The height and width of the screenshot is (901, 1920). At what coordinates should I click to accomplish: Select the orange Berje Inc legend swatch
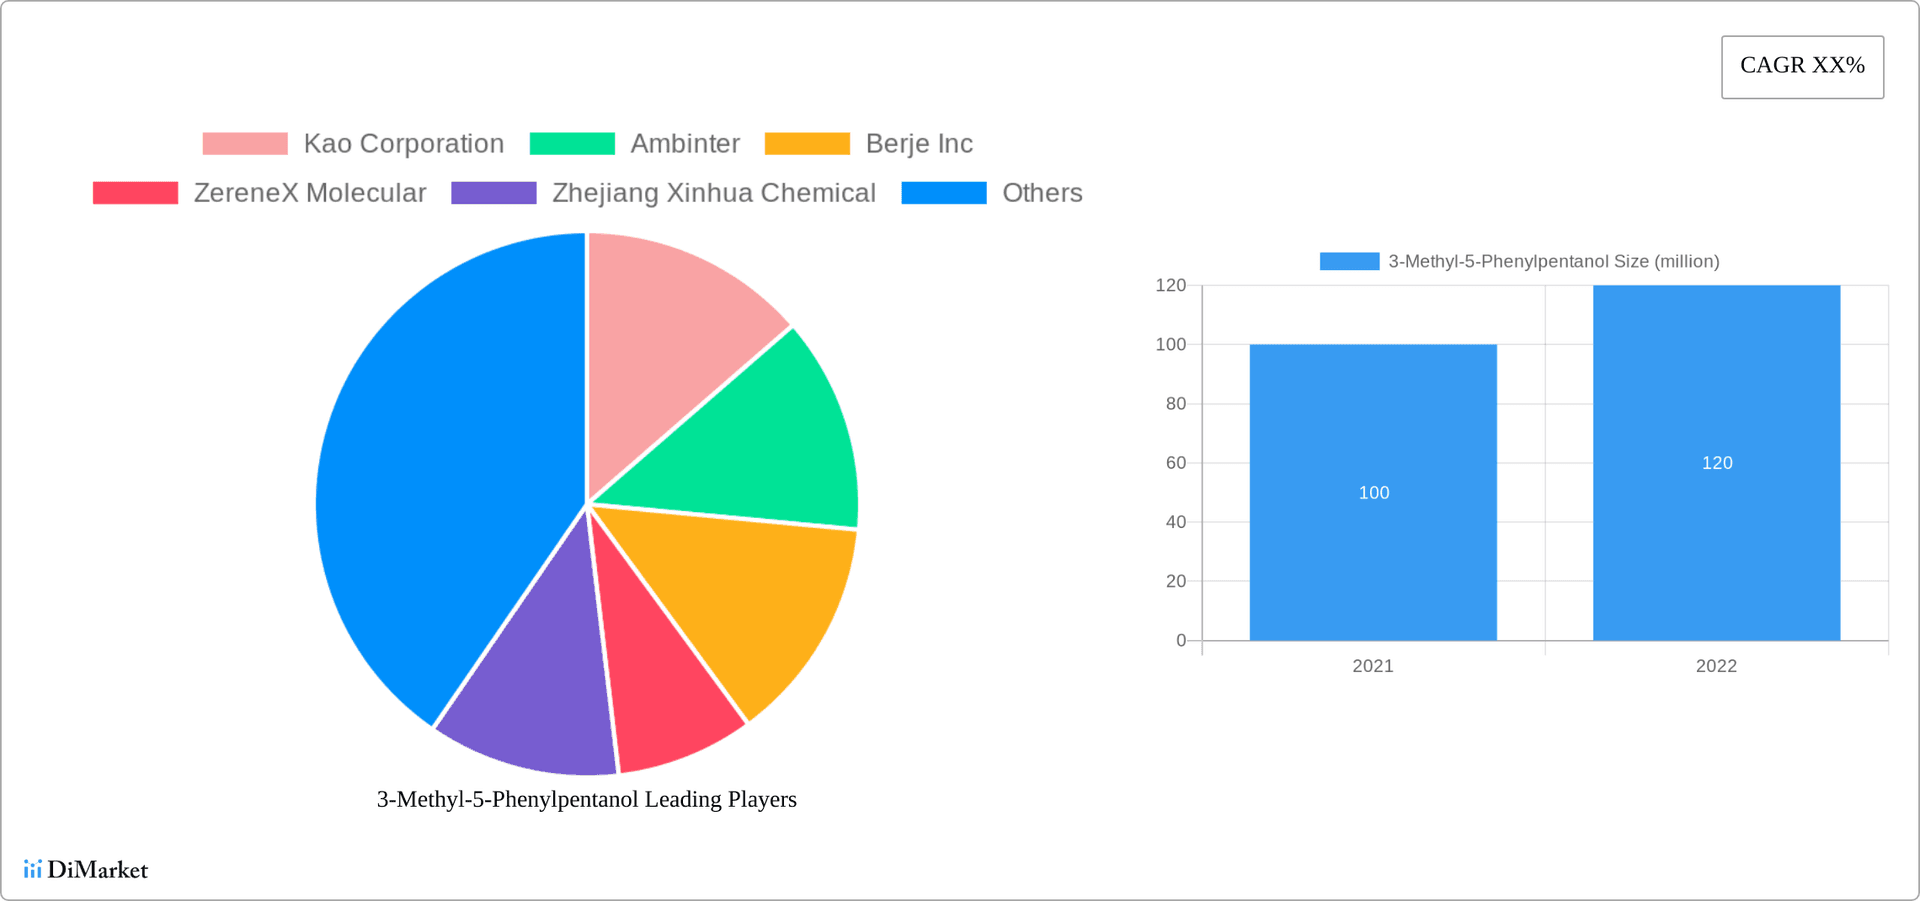tap(806, 143)
